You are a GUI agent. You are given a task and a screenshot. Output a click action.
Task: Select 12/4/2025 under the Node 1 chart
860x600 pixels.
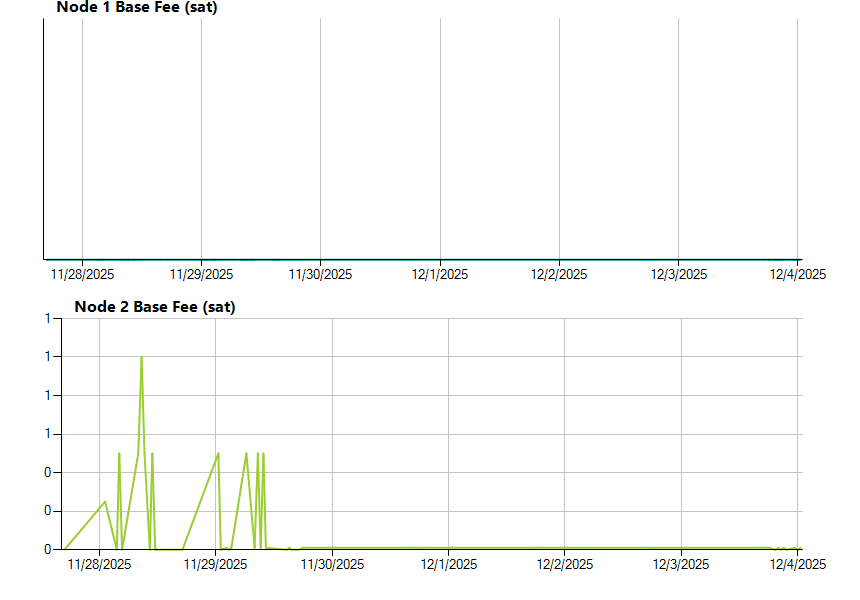click(x=797, y=274)
